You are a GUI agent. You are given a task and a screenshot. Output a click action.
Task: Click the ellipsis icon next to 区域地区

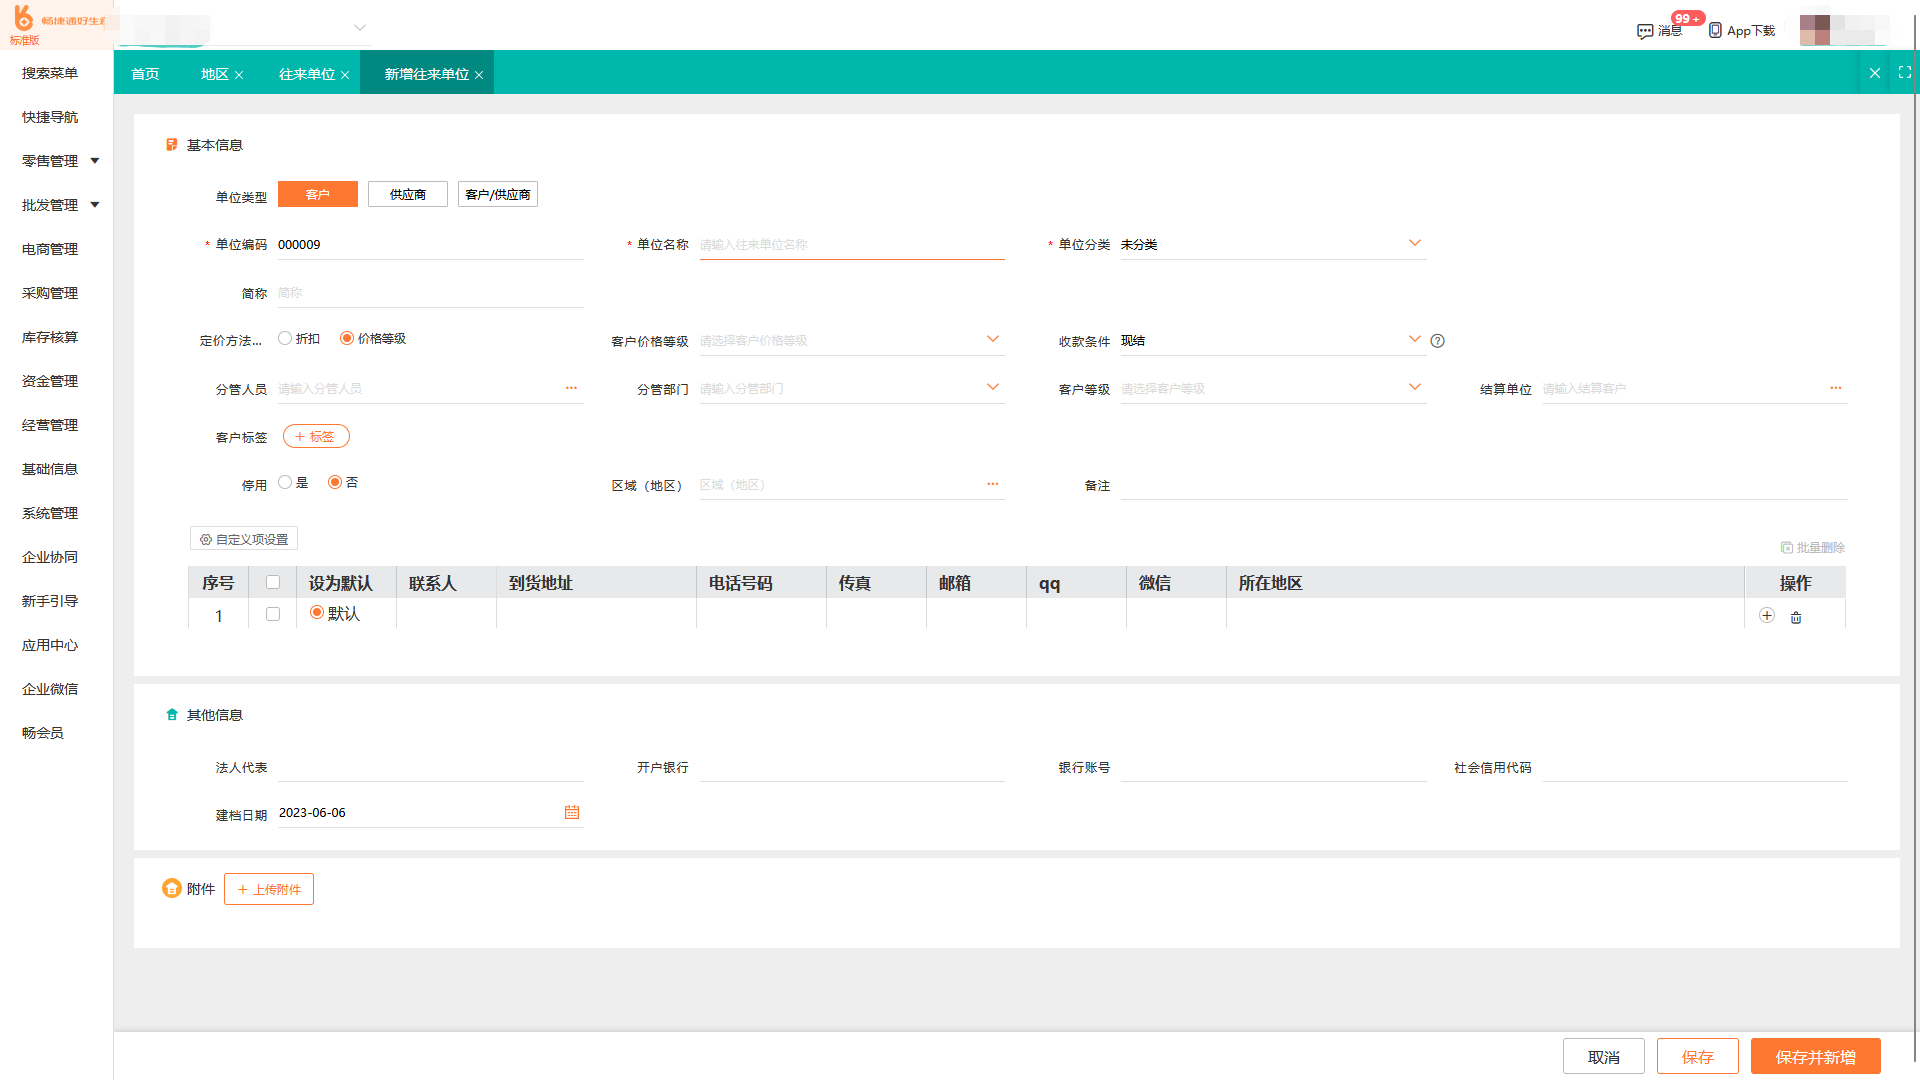pyautogui.click(x=993, y=485)
